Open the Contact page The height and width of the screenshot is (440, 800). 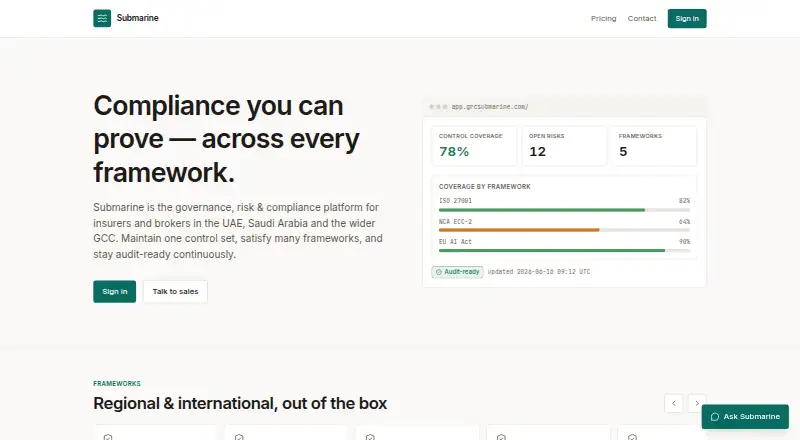coord(642,18)
